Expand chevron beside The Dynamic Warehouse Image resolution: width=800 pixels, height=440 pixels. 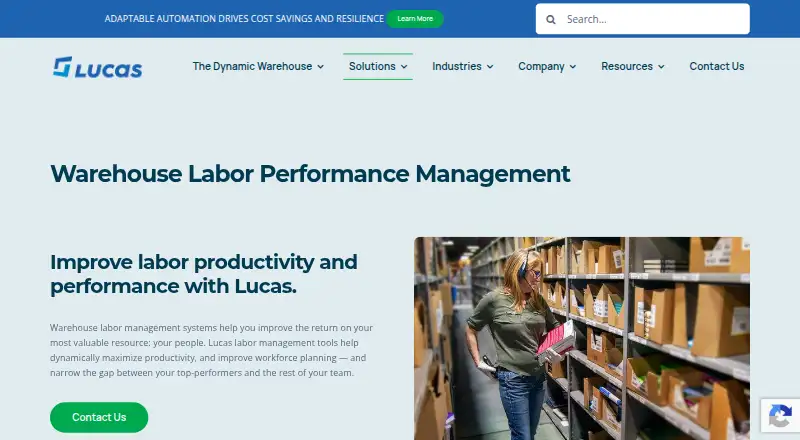click(320, 67)
